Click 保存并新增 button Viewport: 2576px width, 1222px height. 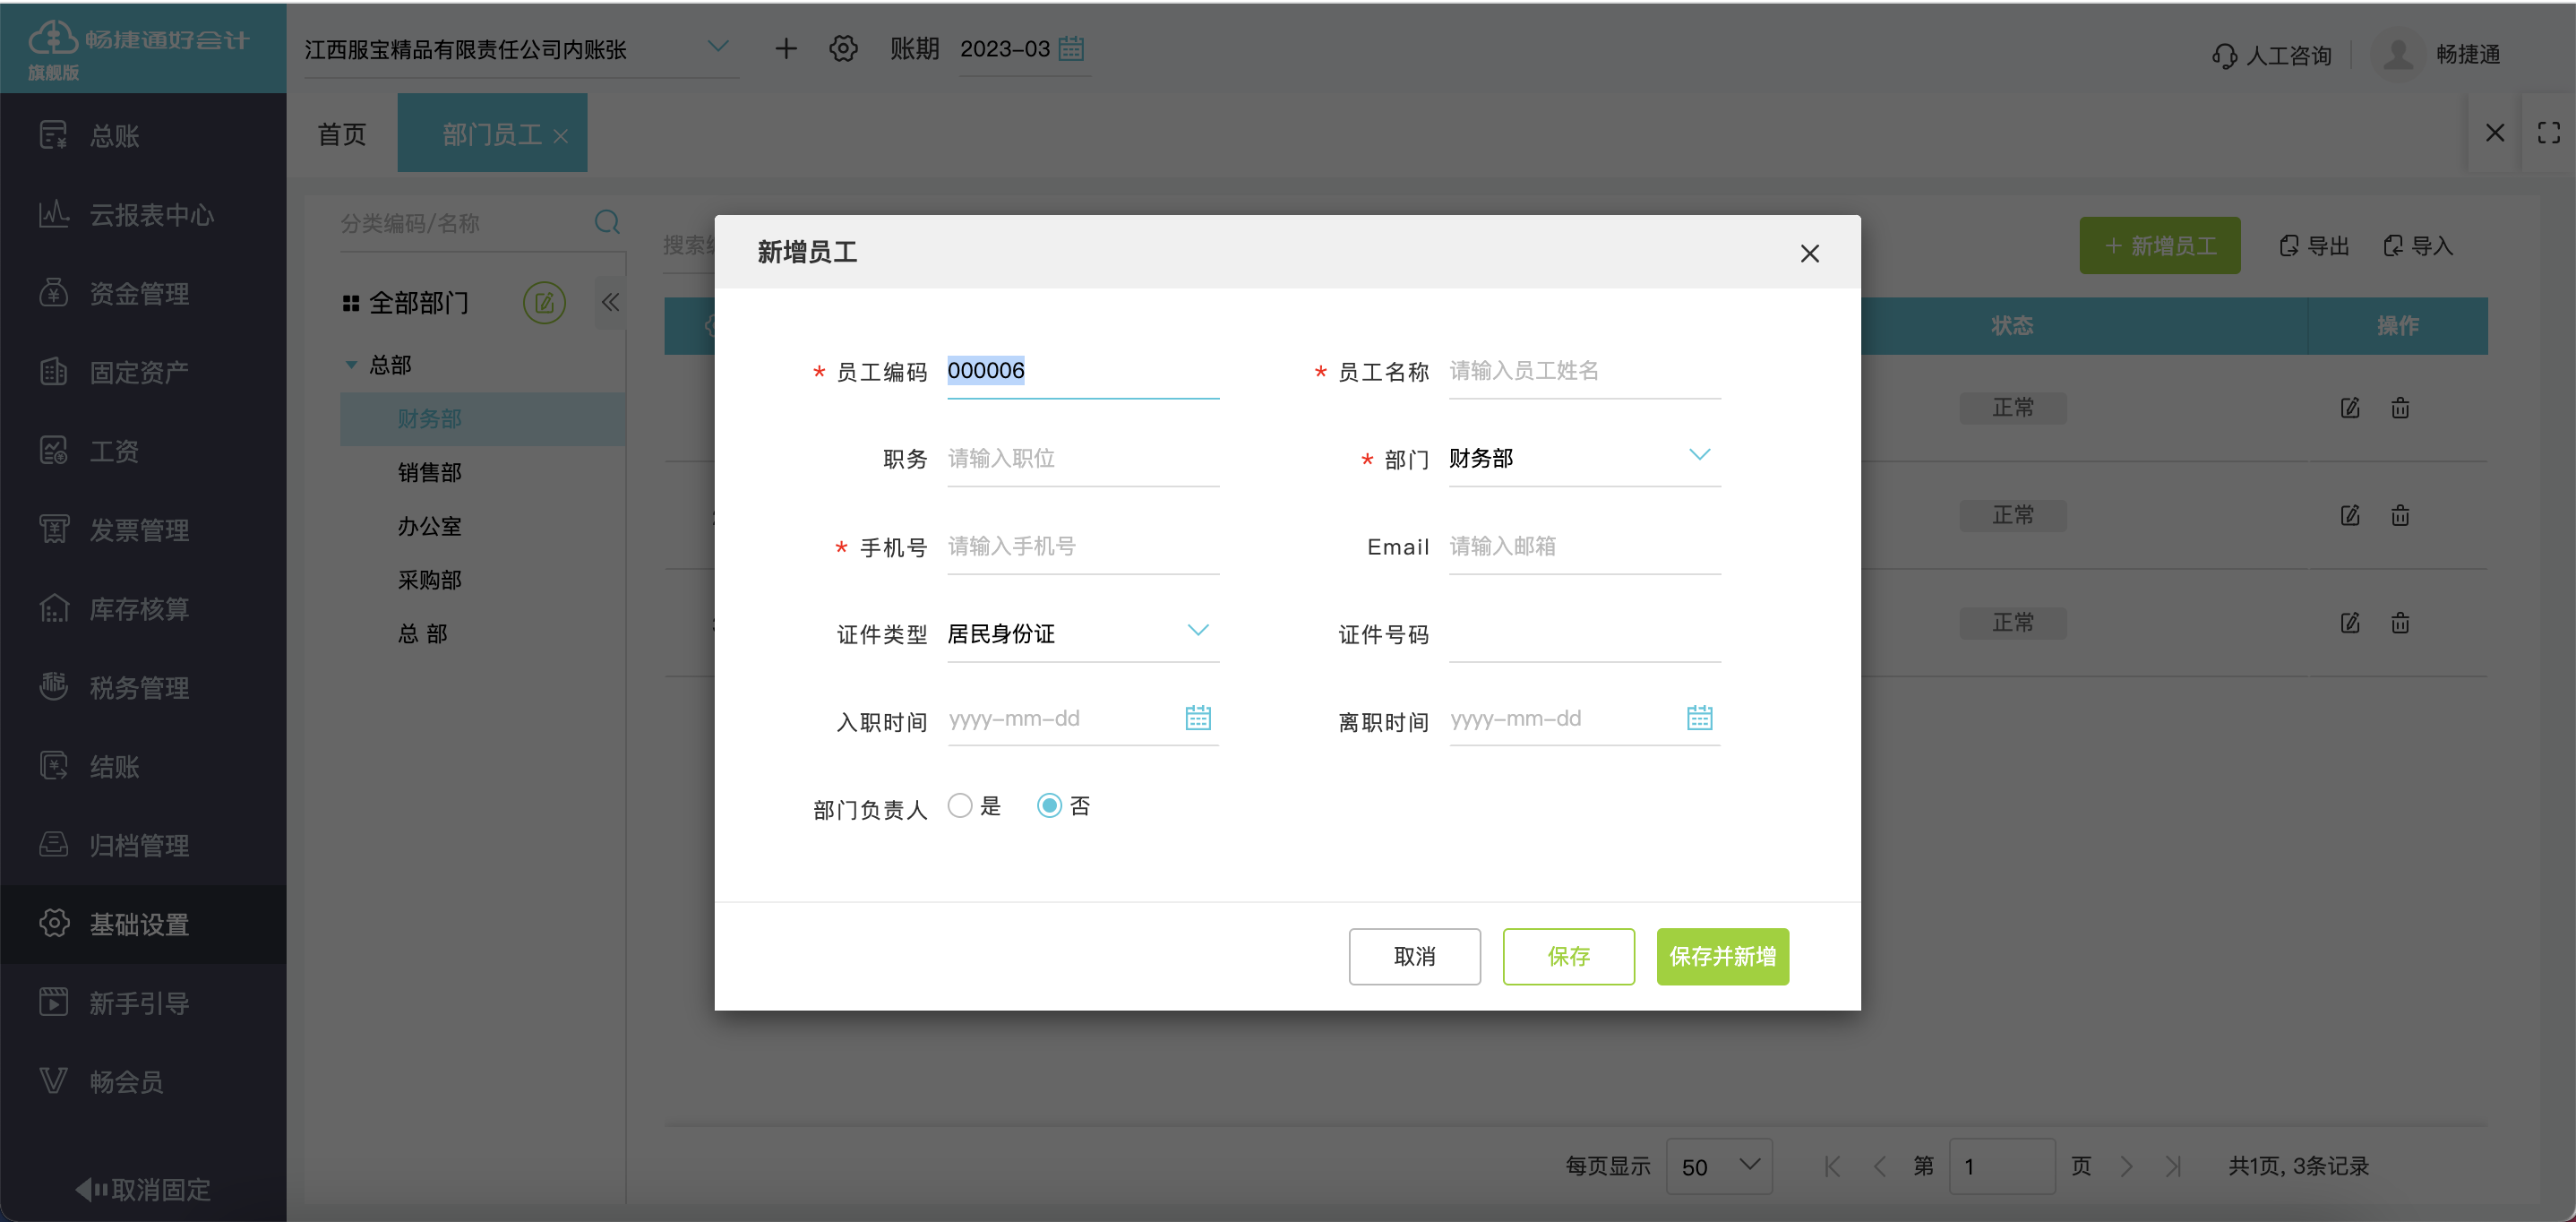(x=1725, y=954)
